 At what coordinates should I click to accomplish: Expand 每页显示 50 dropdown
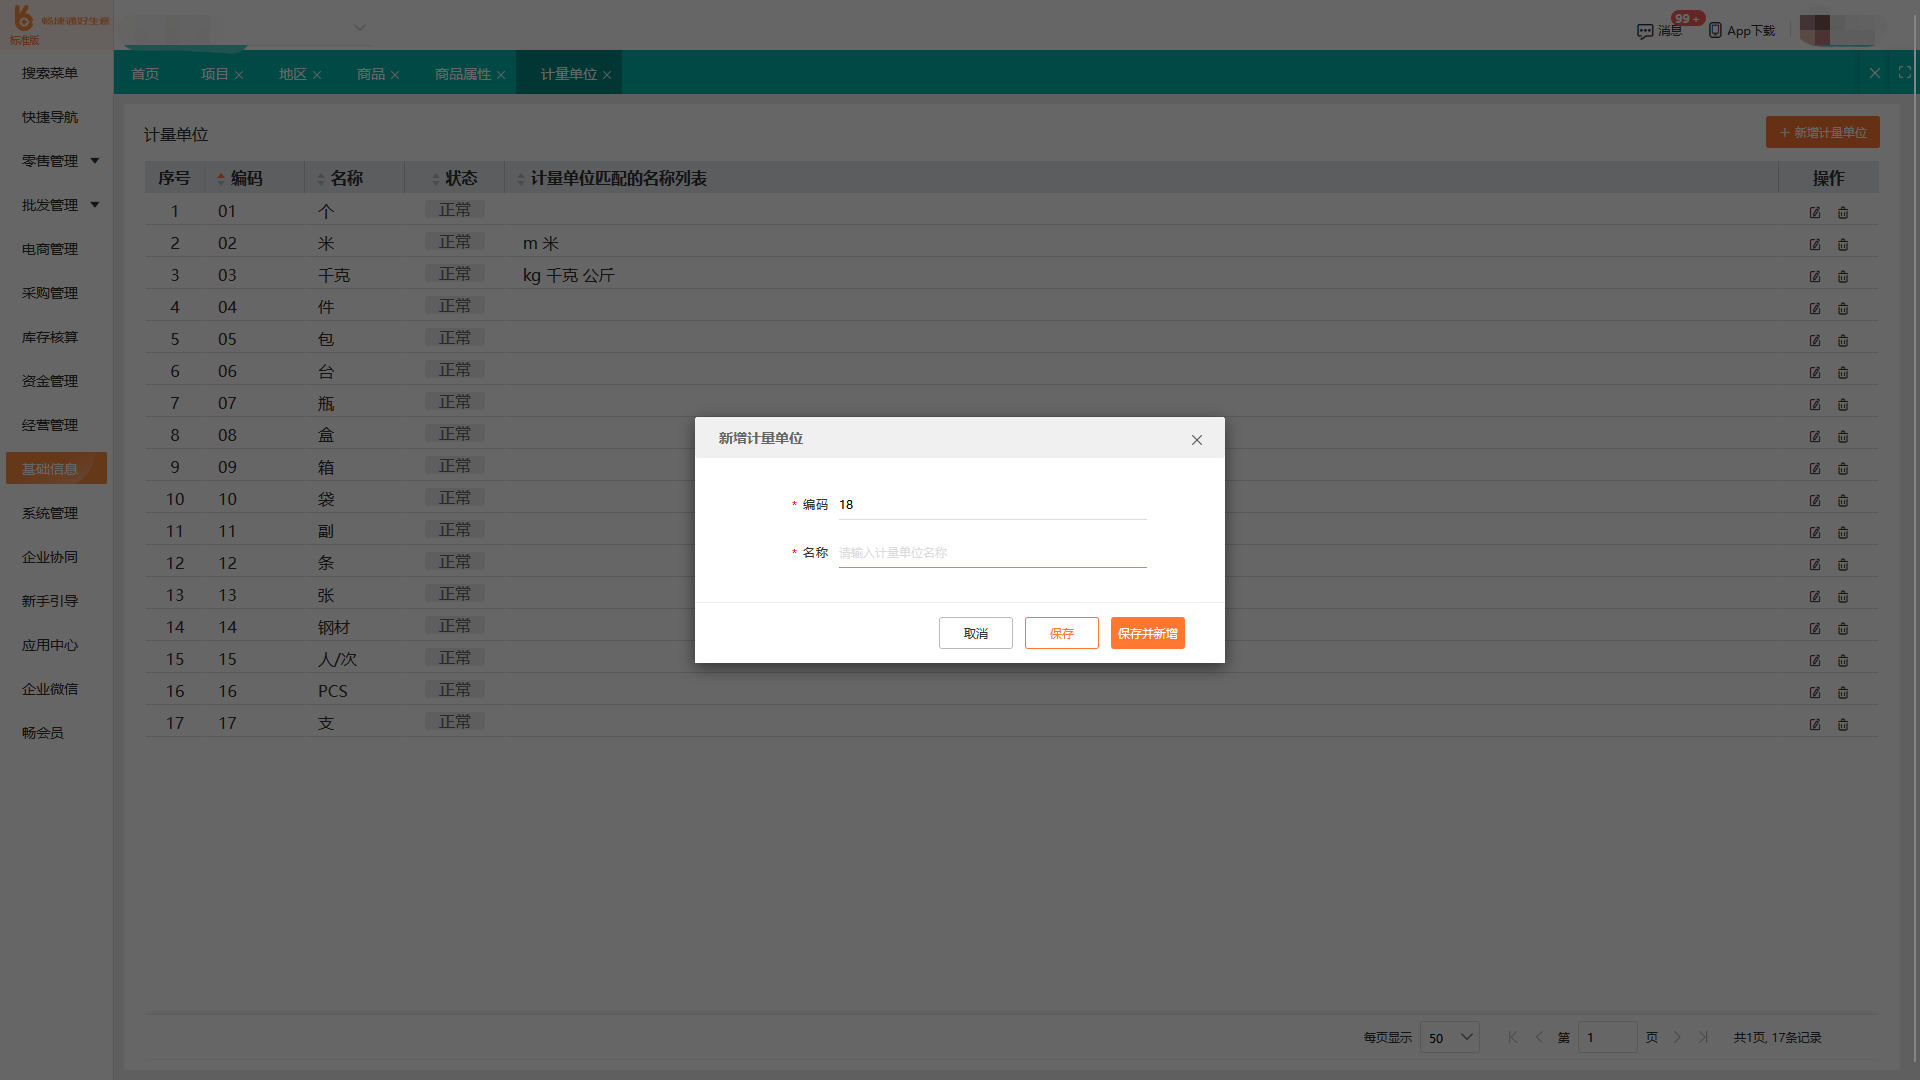[1449, 1038]
